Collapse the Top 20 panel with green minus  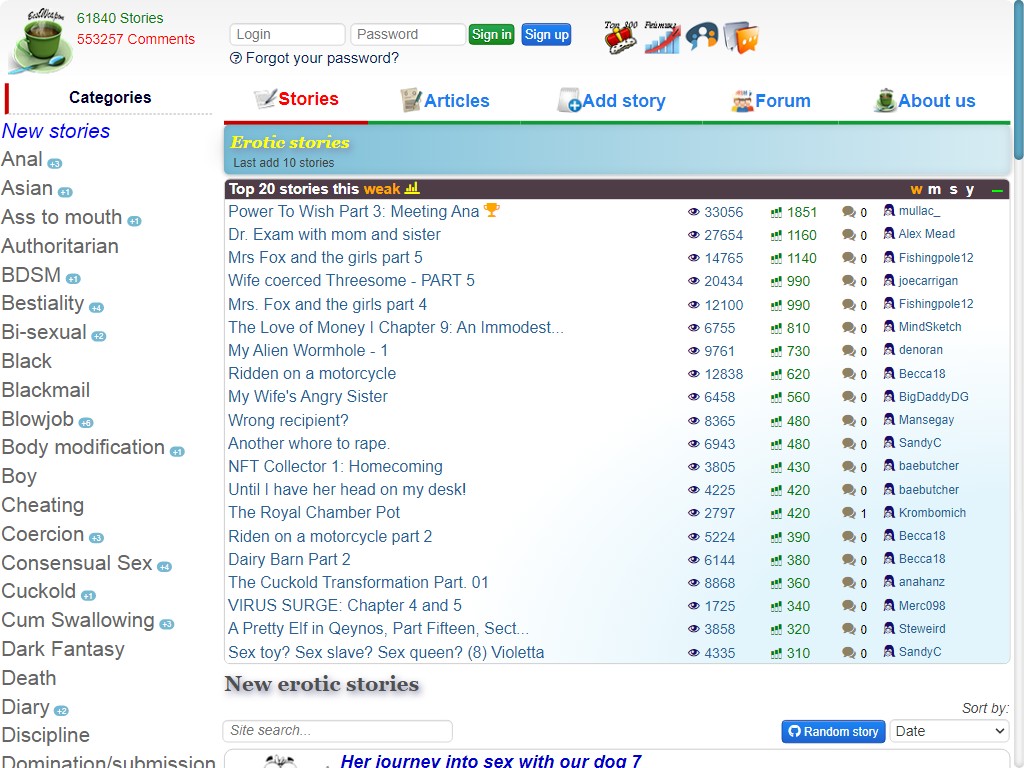pos(997,190)
